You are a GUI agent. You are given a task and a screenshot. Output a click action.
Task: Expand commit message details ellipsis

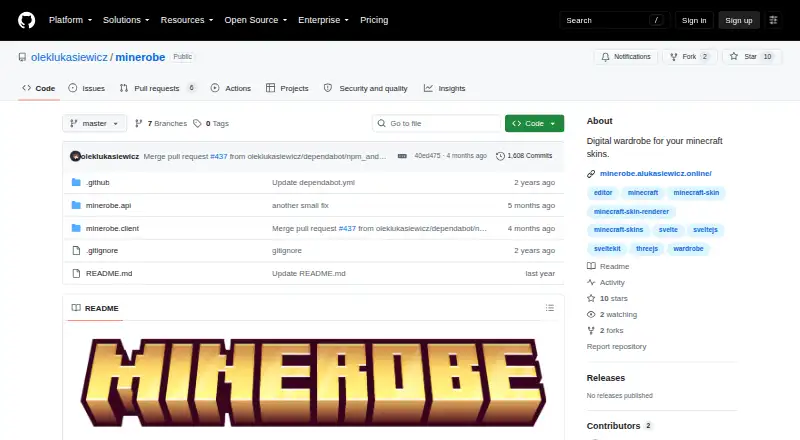click(402, 156)
